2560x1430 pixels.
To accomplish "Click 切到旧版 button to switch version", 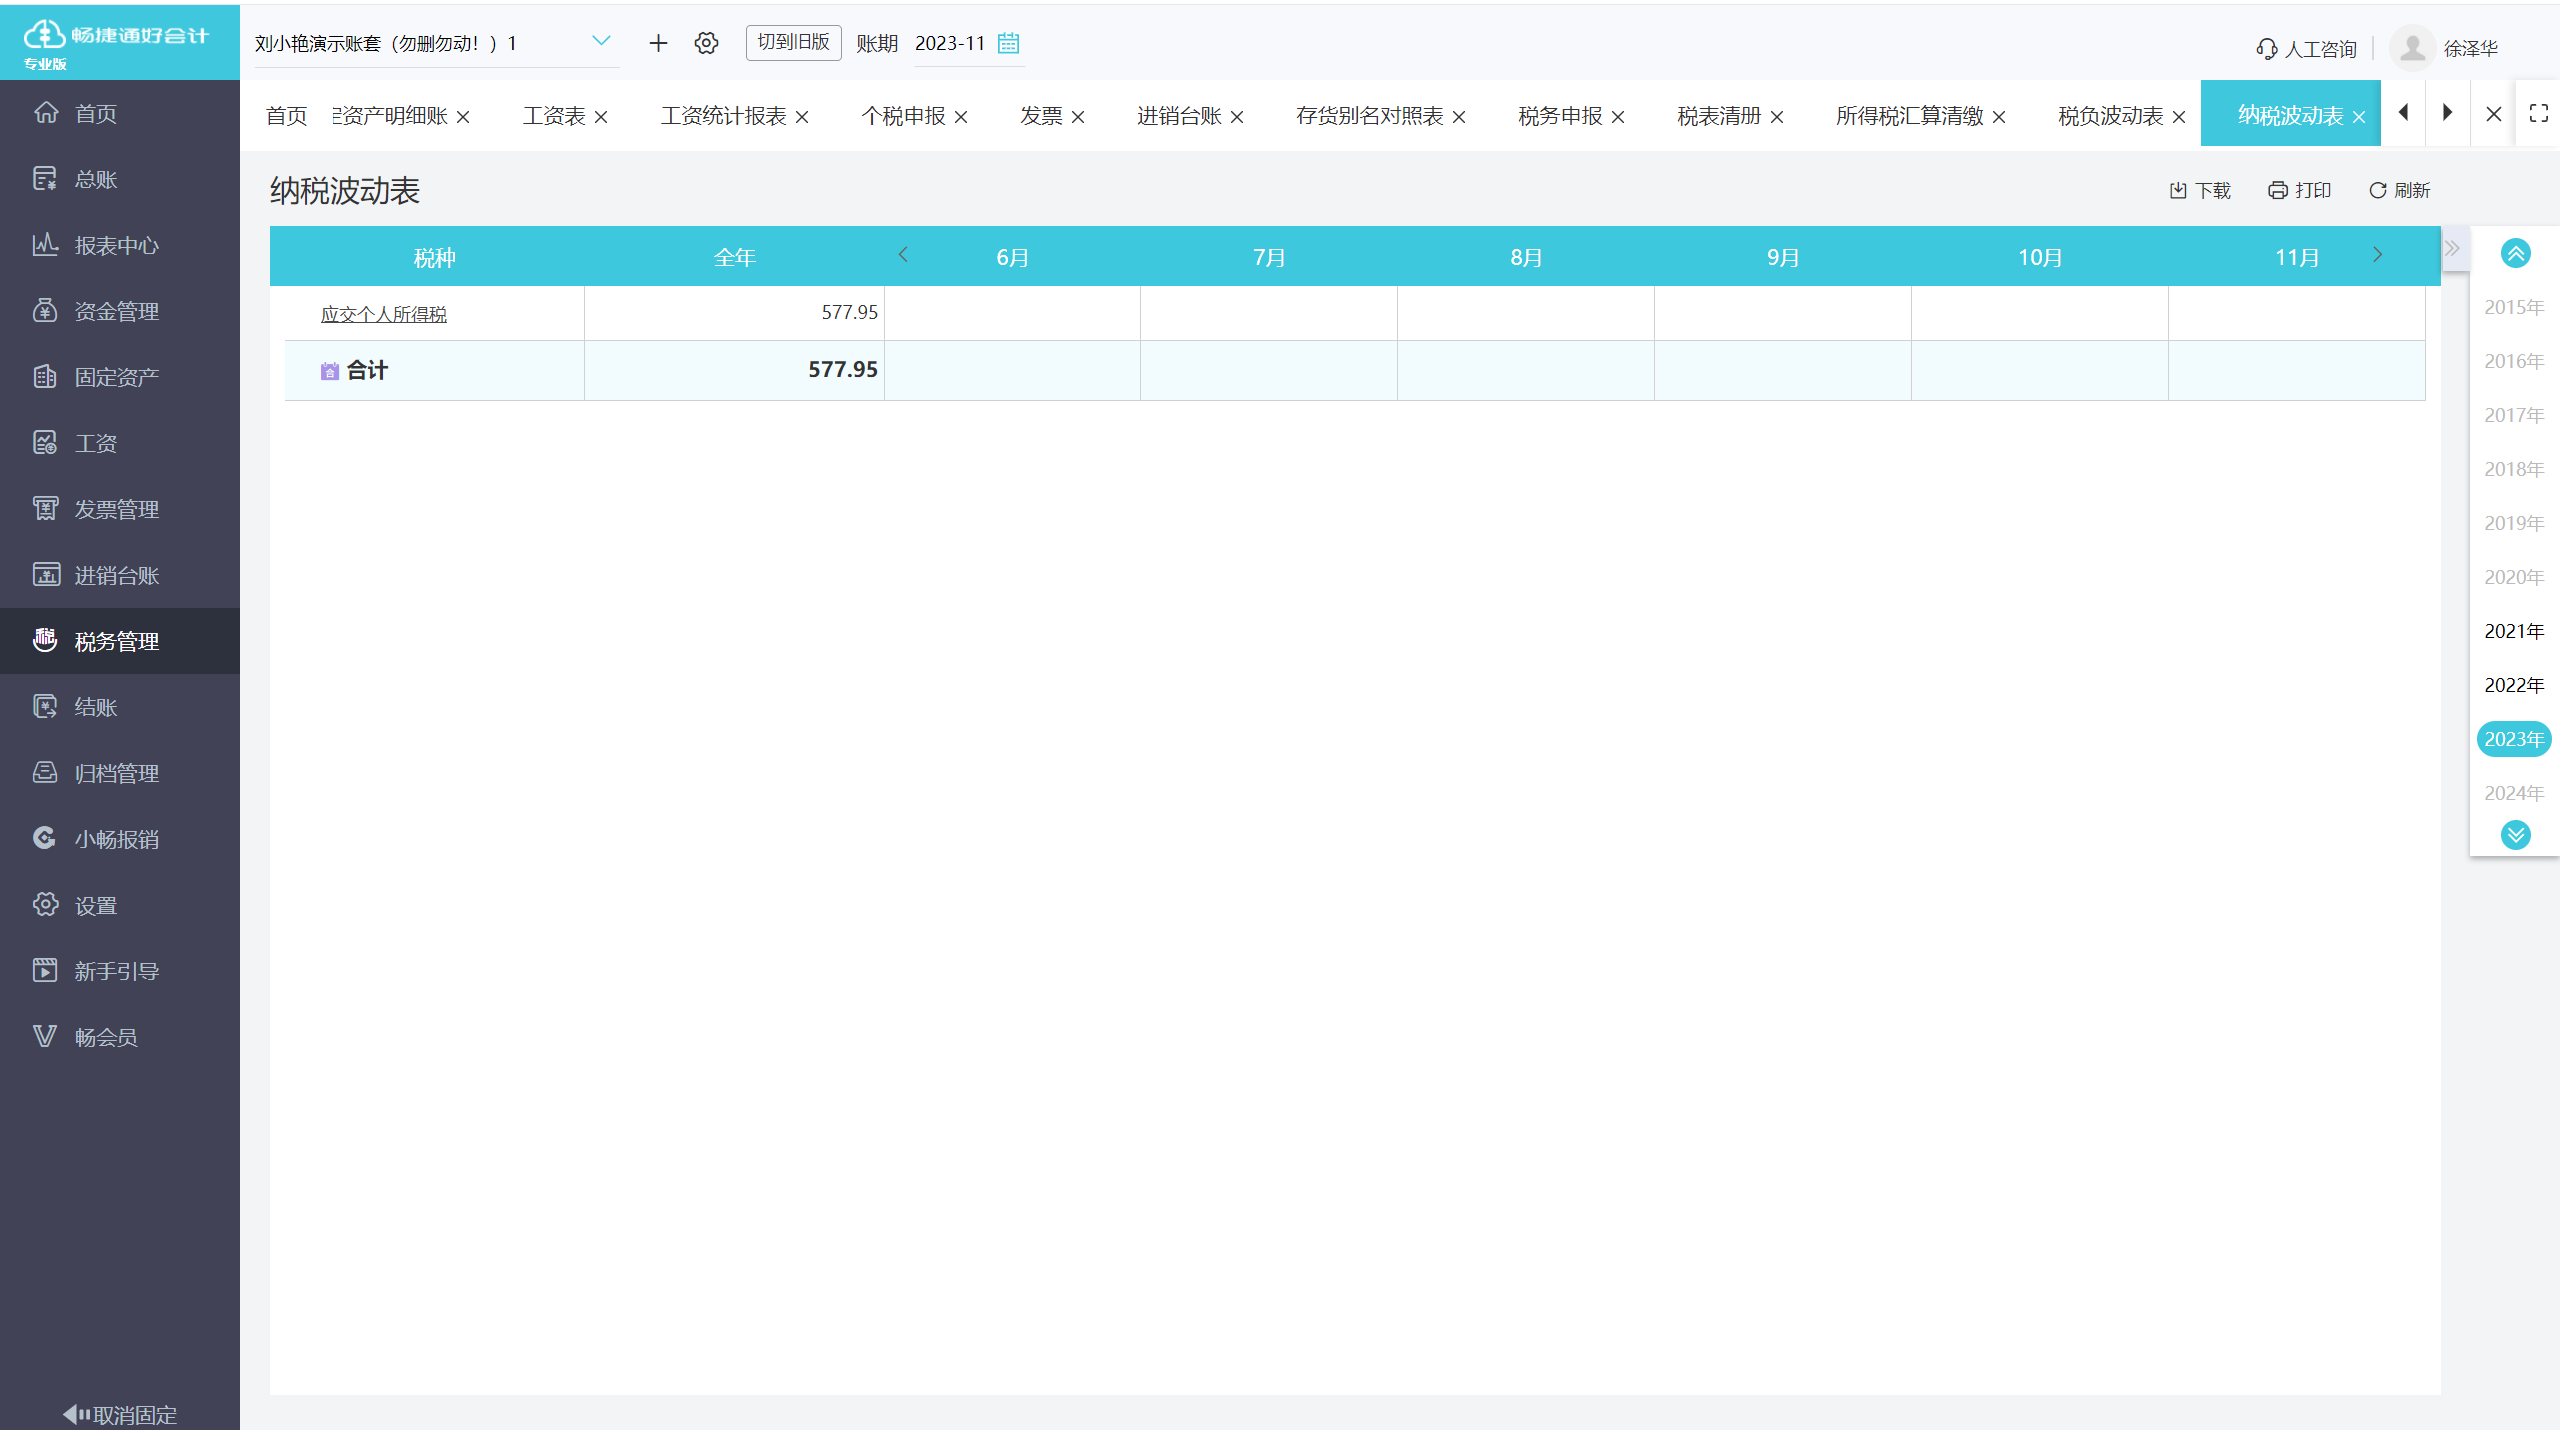I will pos(791,42).
